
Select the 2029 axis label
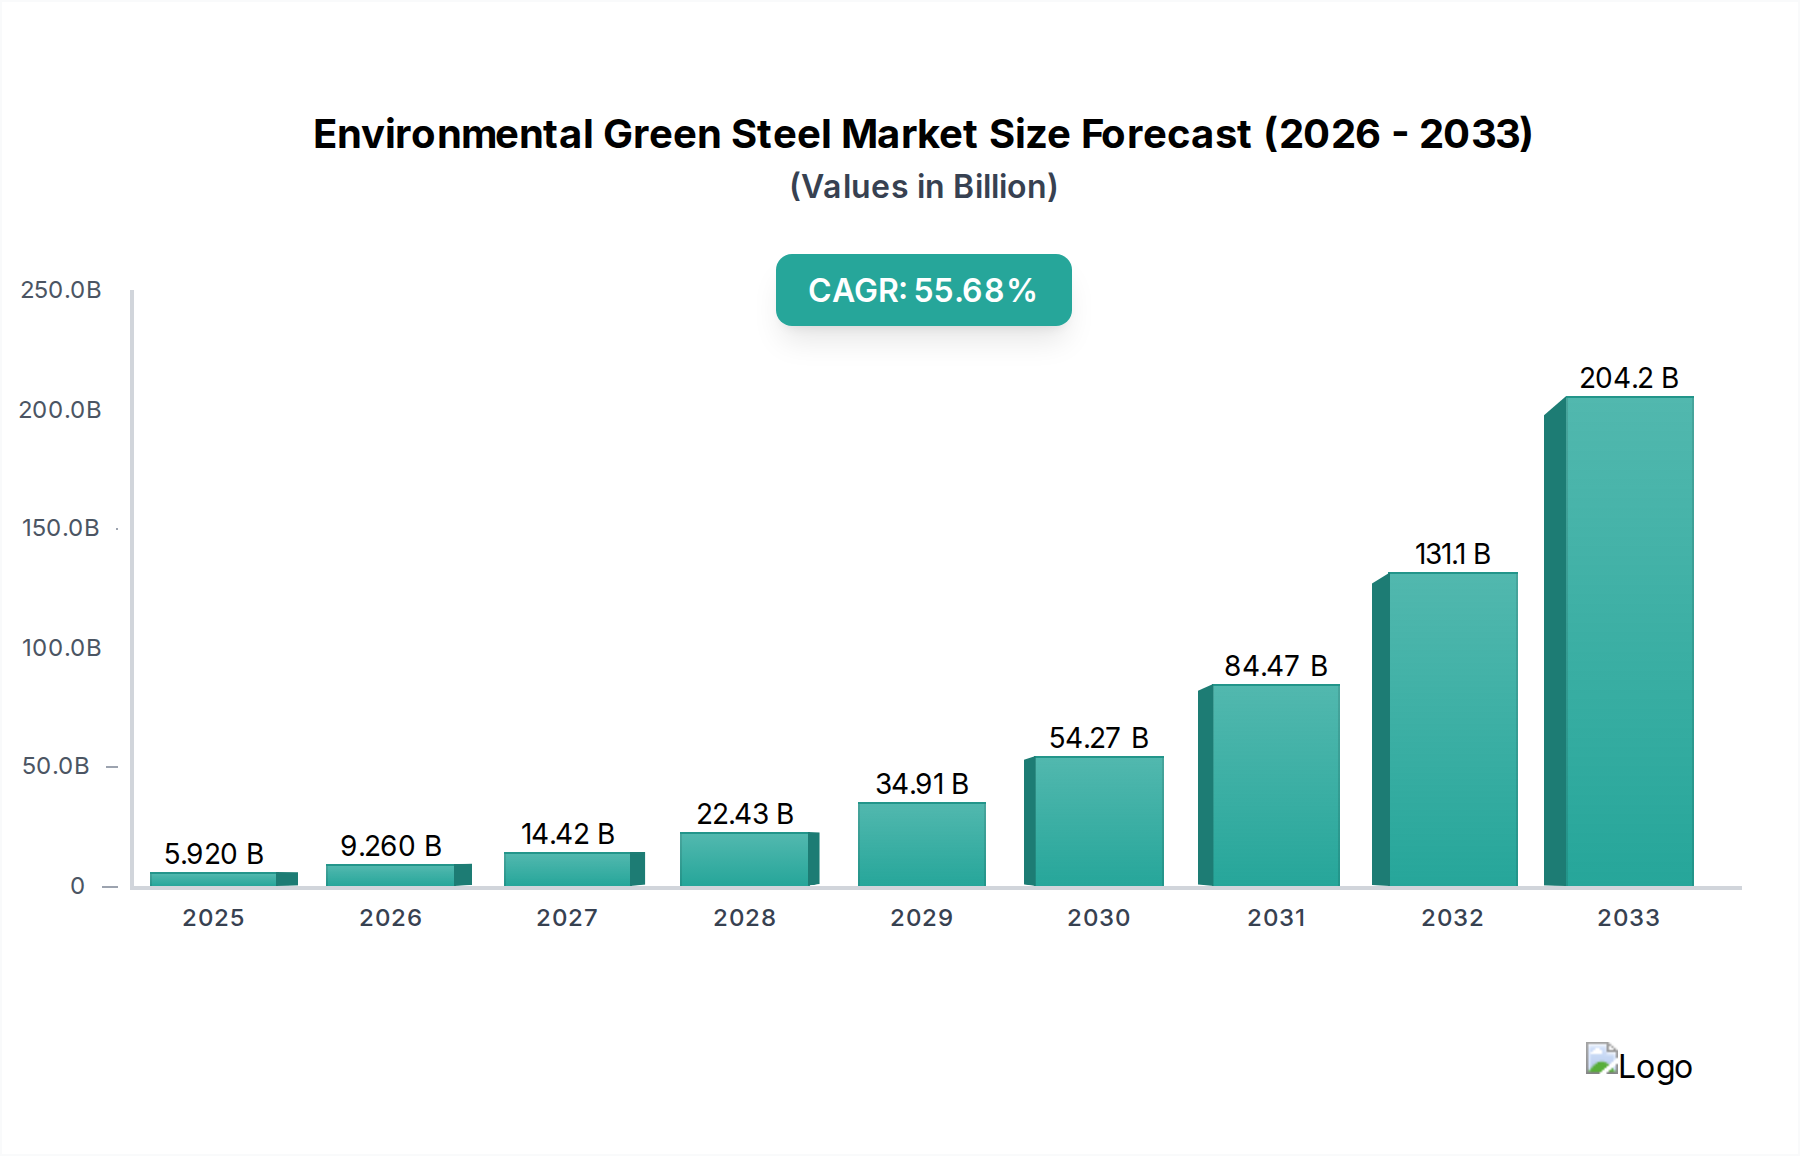click(922, 916)
